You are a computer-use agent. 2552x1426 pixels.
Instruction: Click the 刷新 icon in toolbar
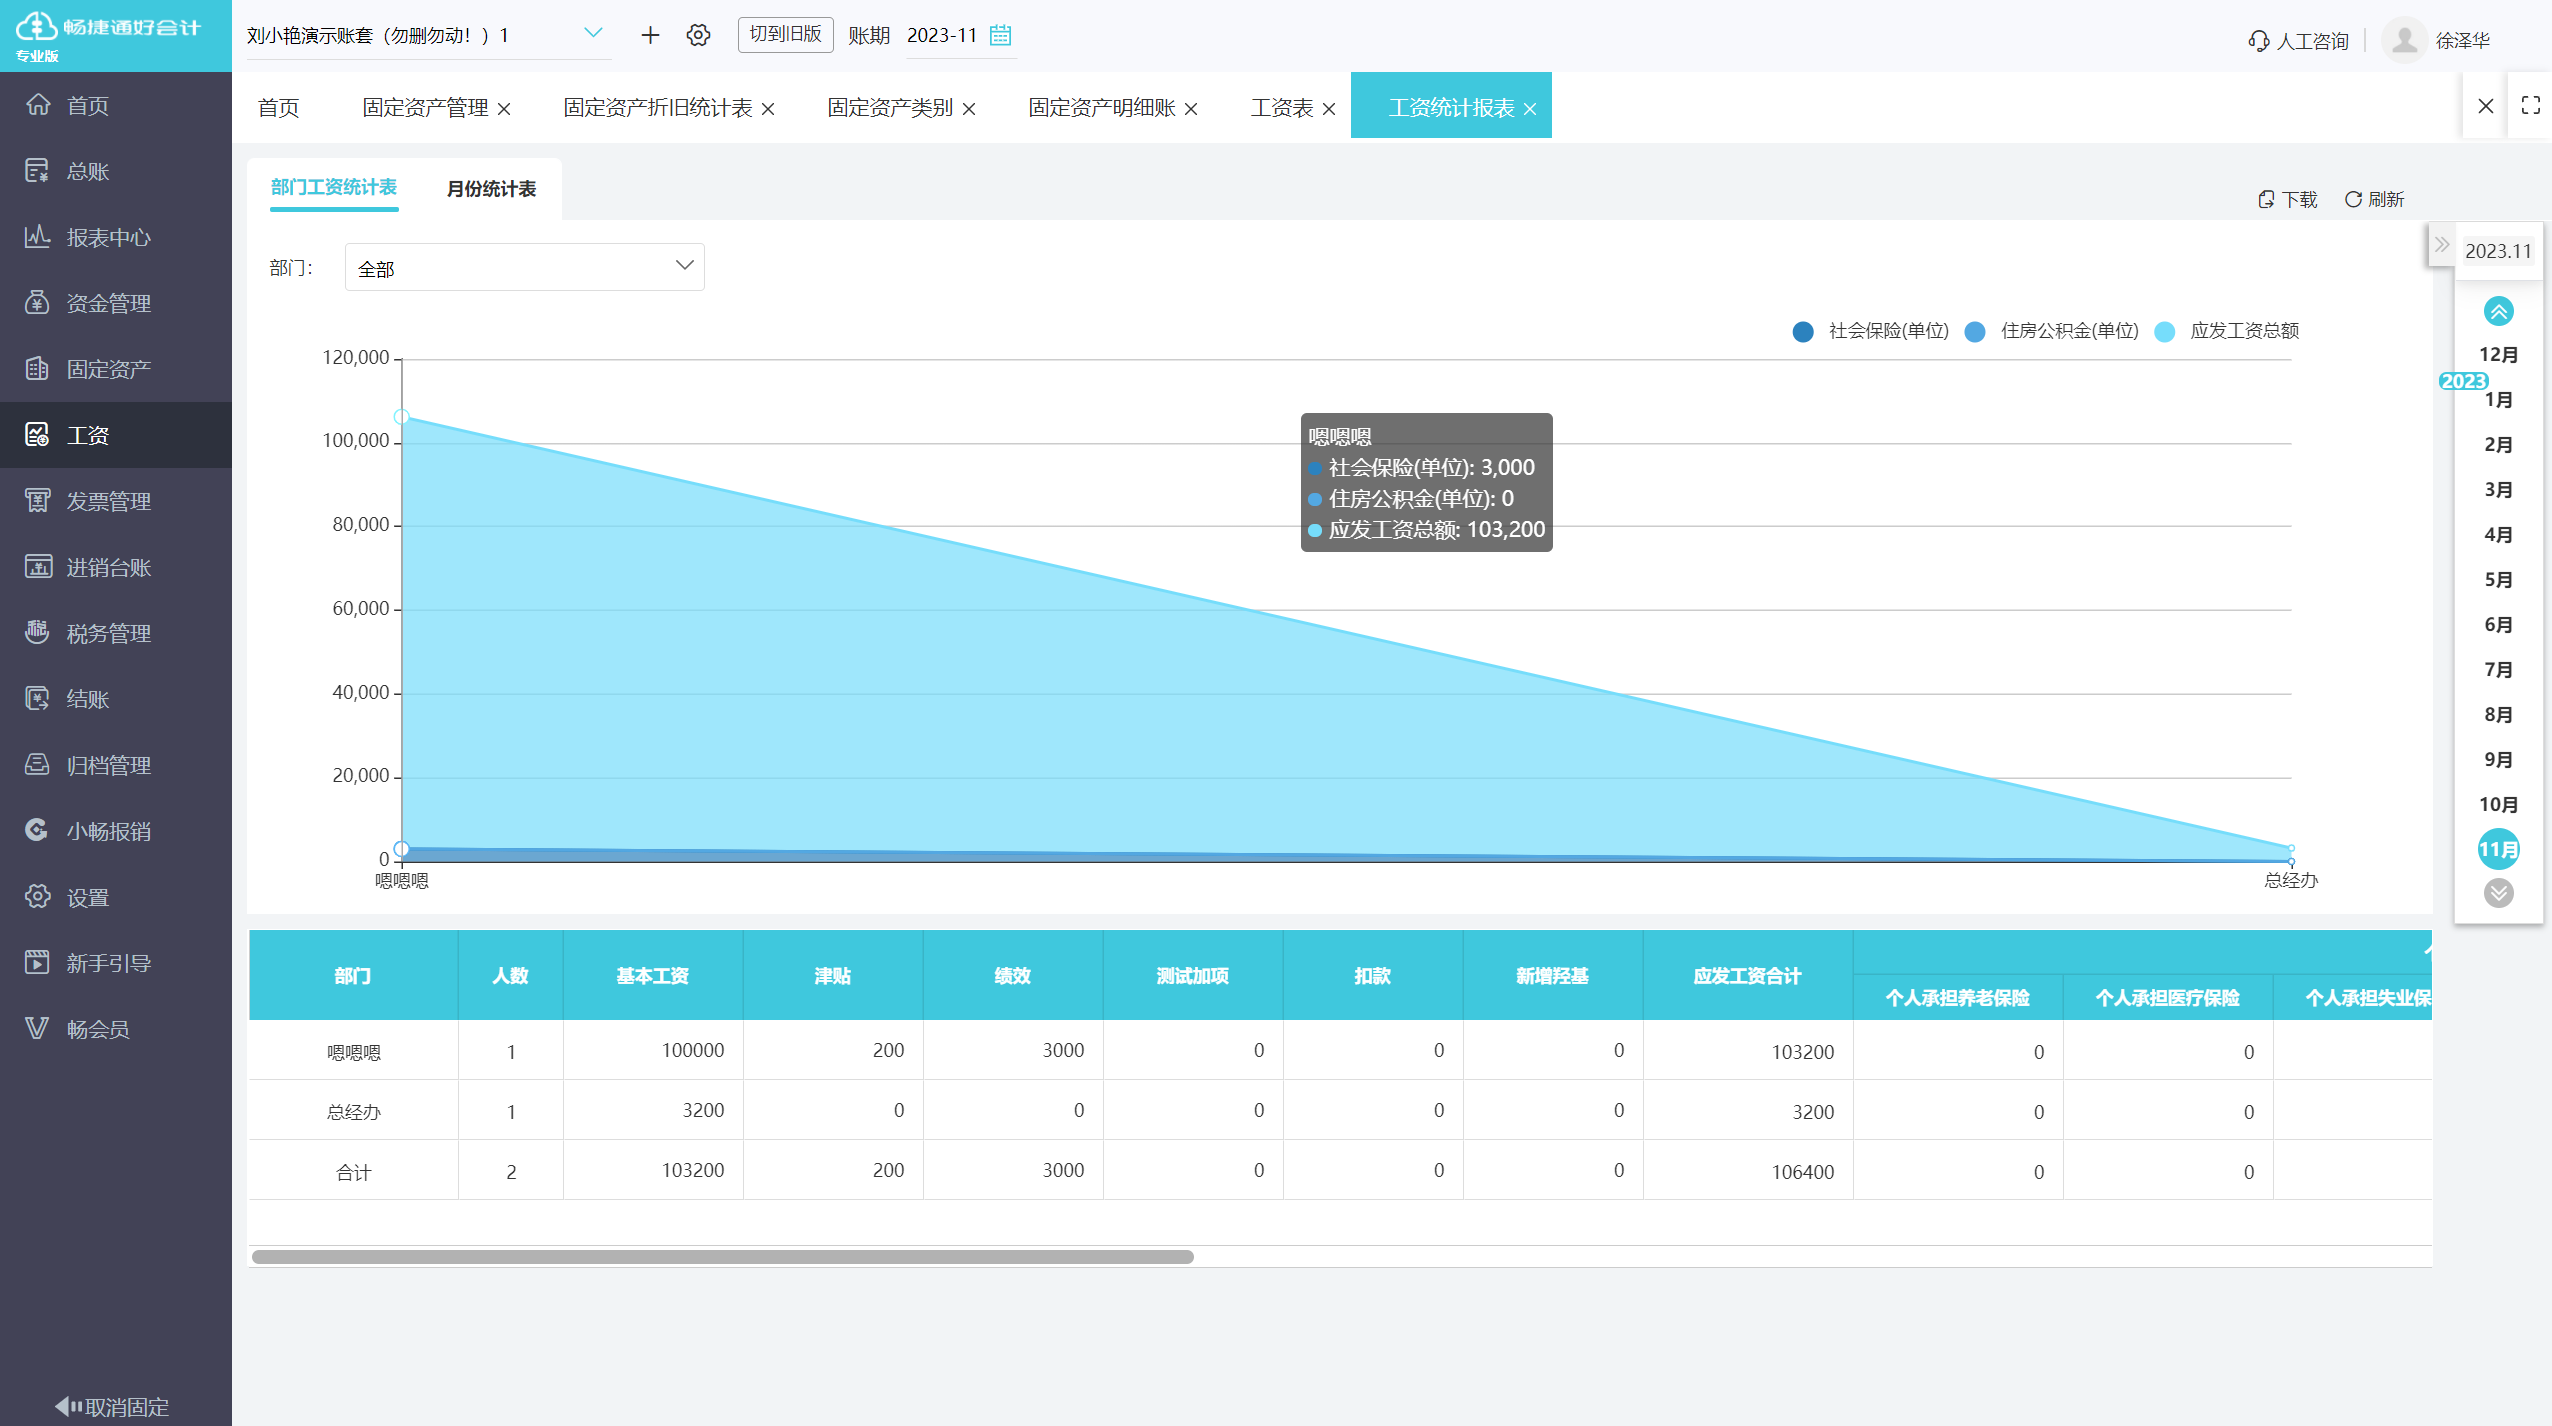2356,198
